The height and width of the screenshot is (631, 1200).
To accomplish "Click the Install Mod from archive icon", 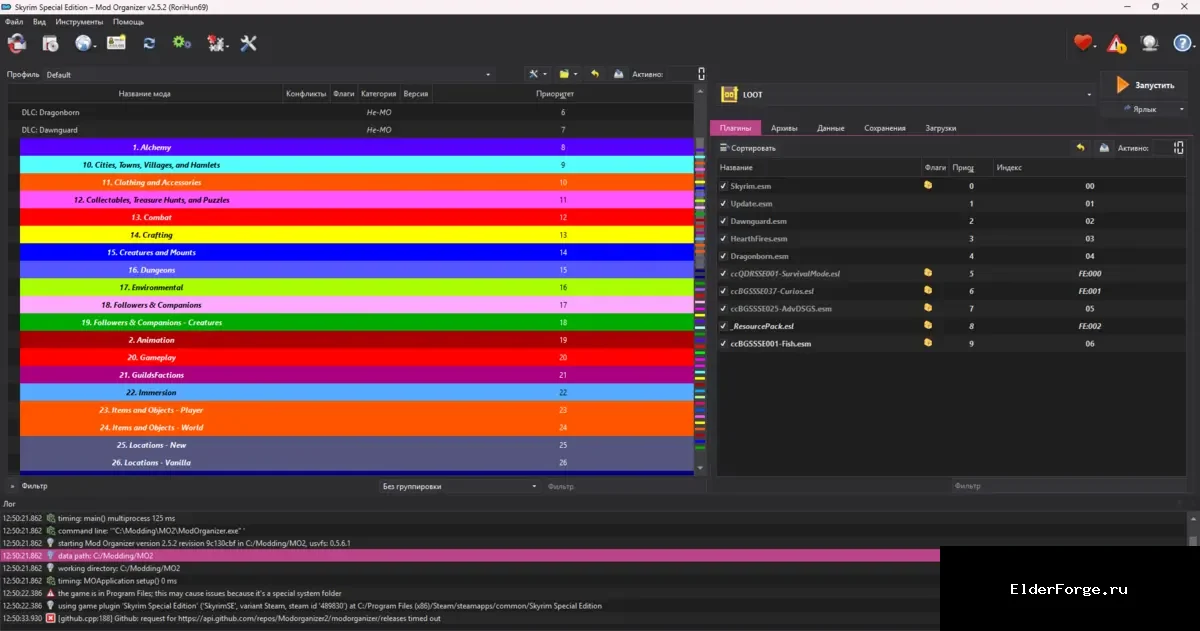I will tap(50, 43).
